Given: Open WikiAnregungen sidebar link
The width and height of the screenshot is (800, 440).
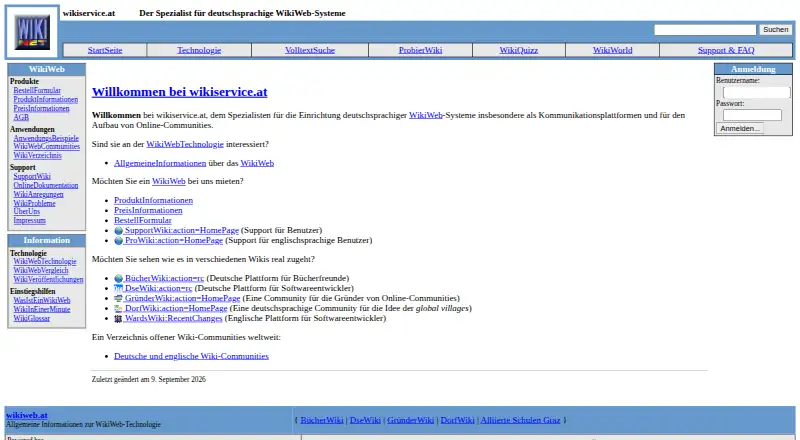Looking at the screenshot, I should (38, 194).
